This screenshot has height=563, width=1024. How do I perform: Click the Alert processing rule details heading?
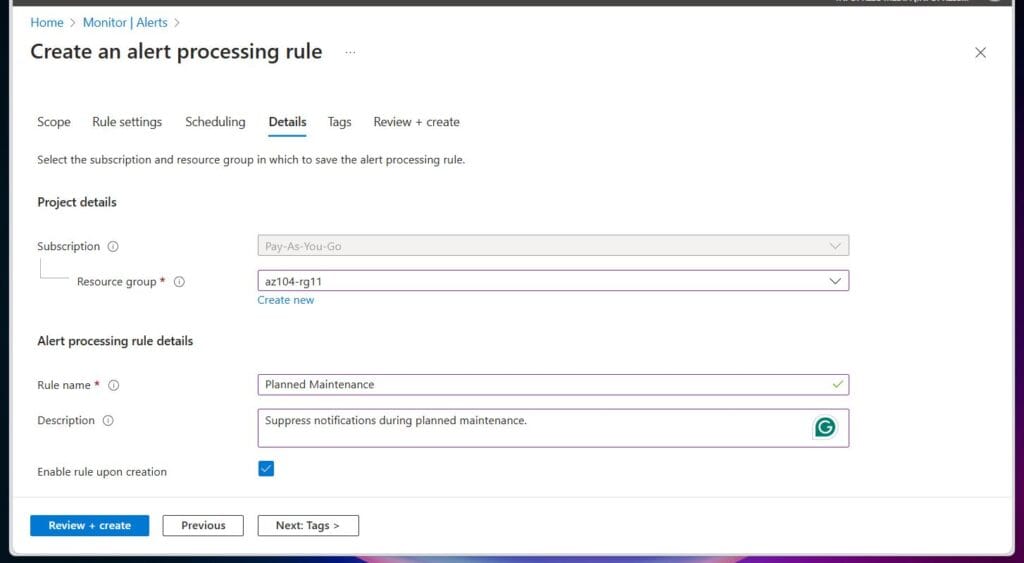click(x=115, y=341)
